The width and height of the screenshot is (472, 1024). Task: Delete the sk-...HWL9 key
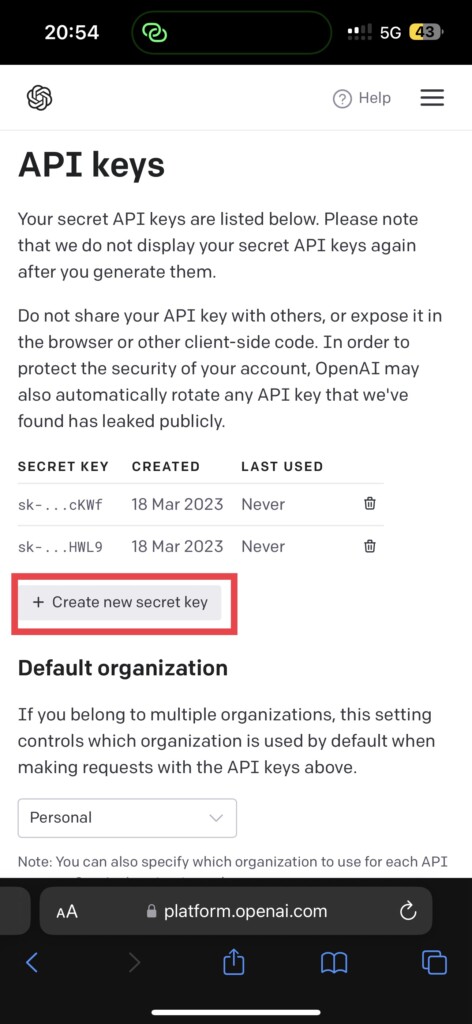[370, 546]
